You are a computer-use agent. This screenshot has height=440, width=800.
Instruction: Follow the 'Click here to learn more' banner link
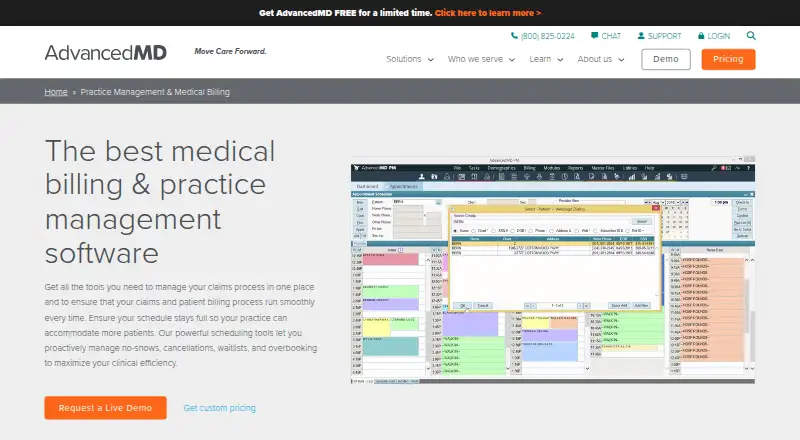click(x=488, y=13)
